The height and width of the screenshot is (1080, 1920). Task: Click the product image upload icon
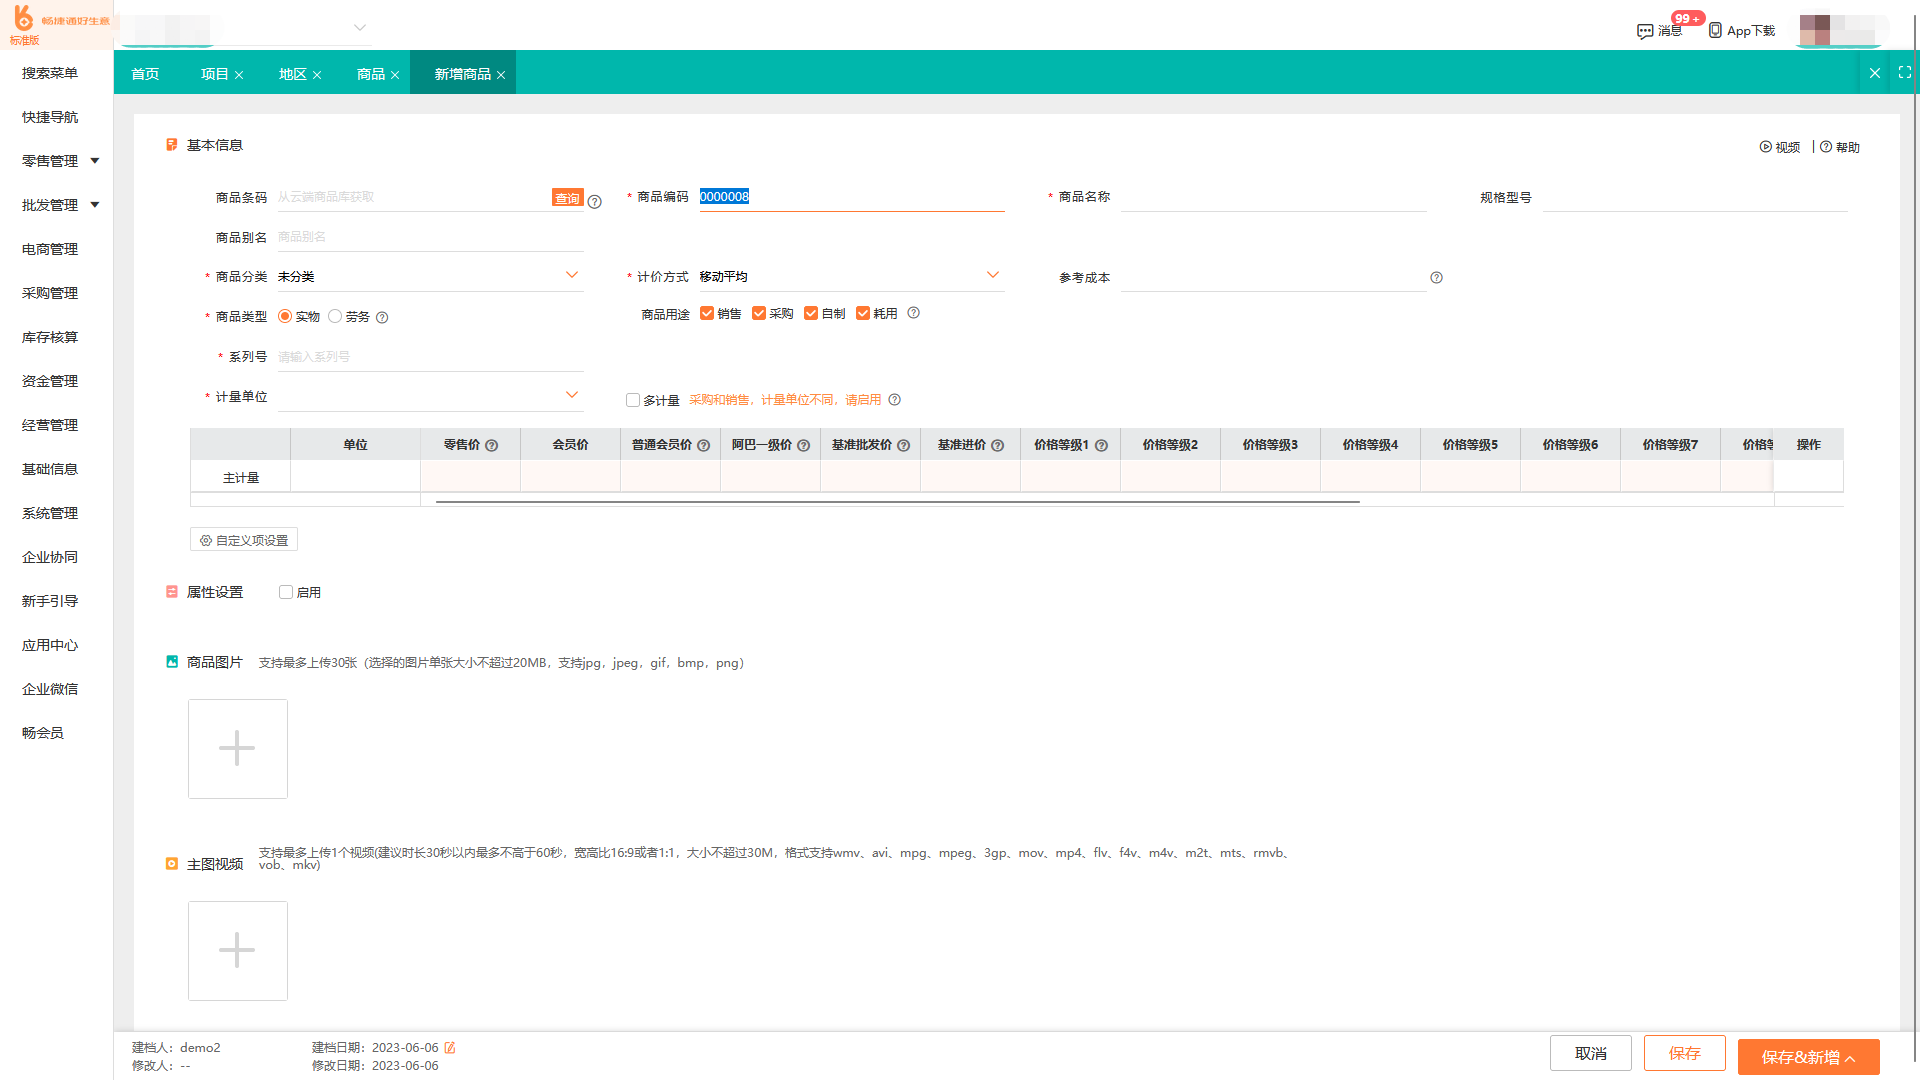pos(239,748)
